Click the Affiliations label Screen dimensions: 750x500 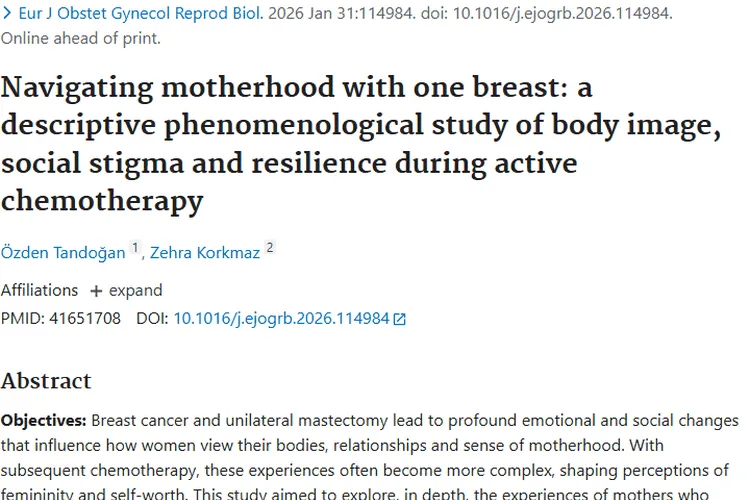(39, 290)
